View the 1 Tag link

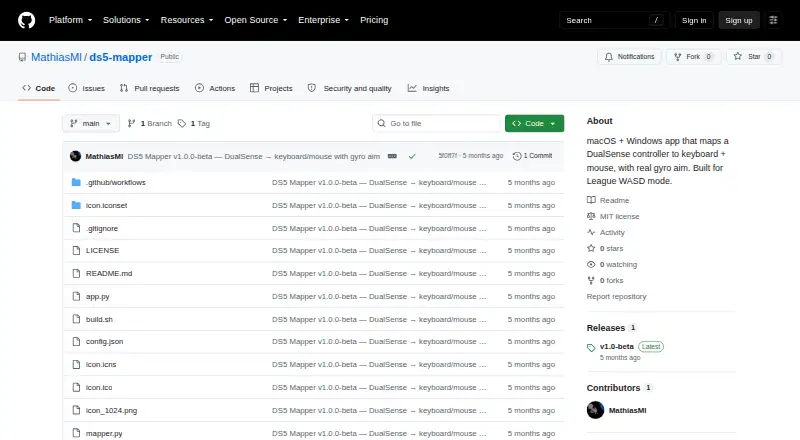point(194,124)
